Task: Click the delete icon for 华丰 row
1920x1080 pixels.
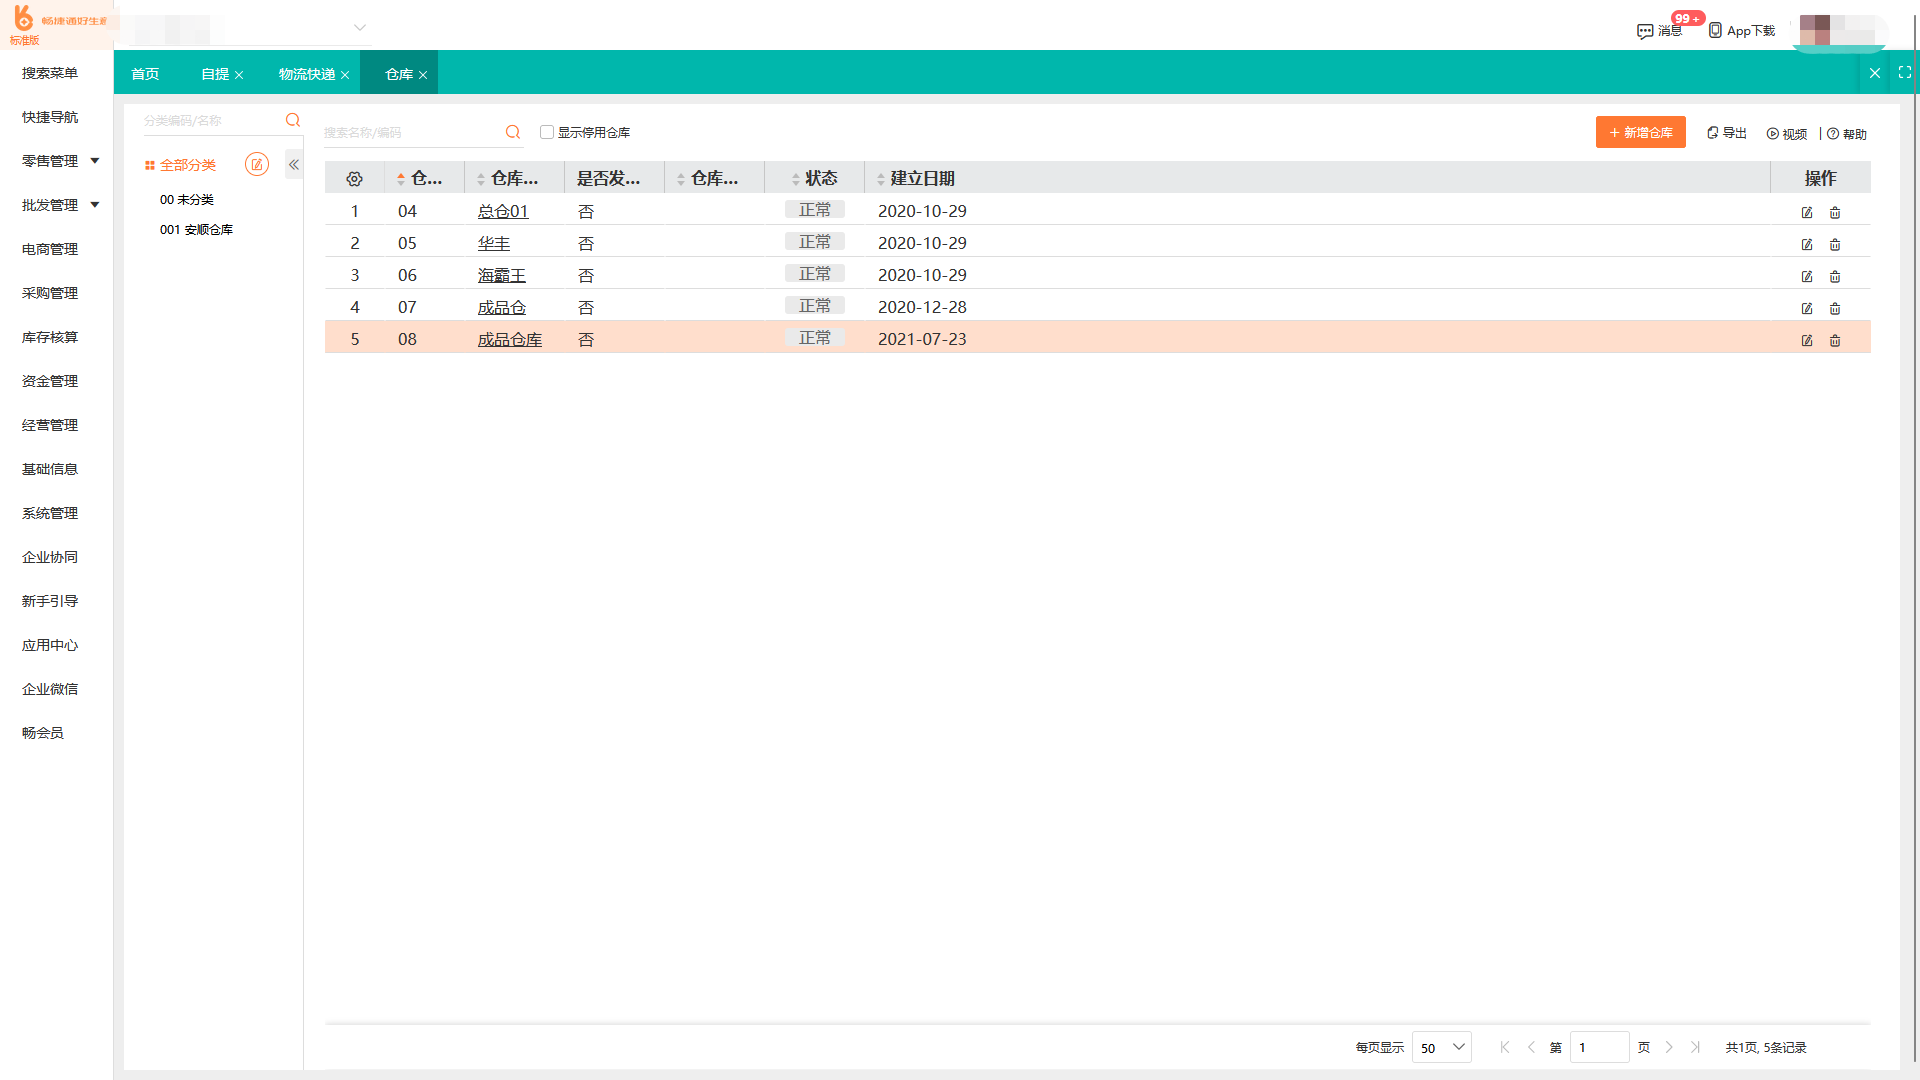Action: pyautogui.click(x=1836, y=244)
